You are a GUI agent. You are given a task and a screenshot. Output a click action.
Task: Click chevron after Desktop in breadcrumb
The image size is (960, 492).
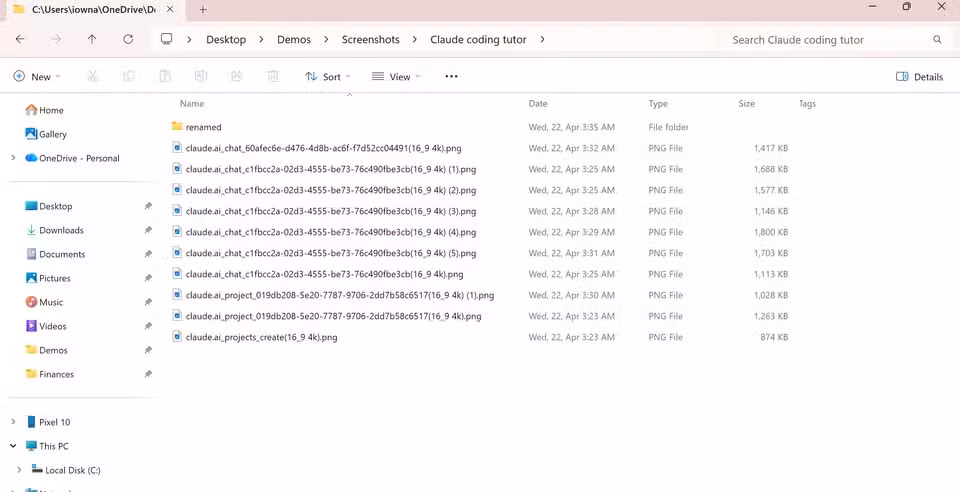261,40
